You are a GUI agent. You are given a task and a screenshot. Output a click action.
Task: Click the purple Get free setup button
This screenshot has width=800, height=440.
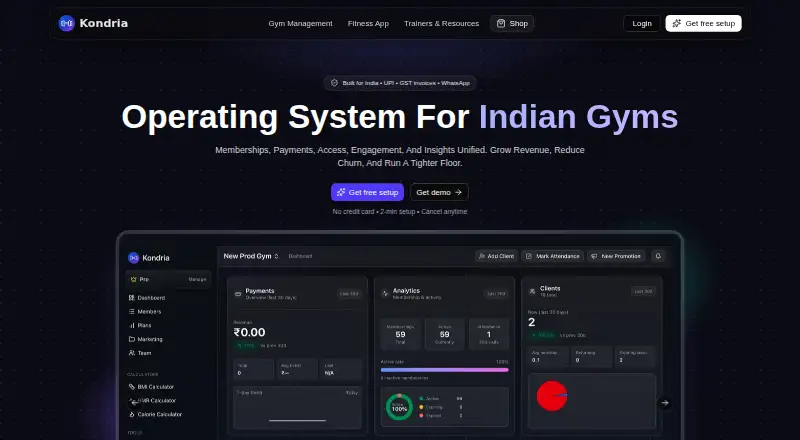(x=367, y=192)
